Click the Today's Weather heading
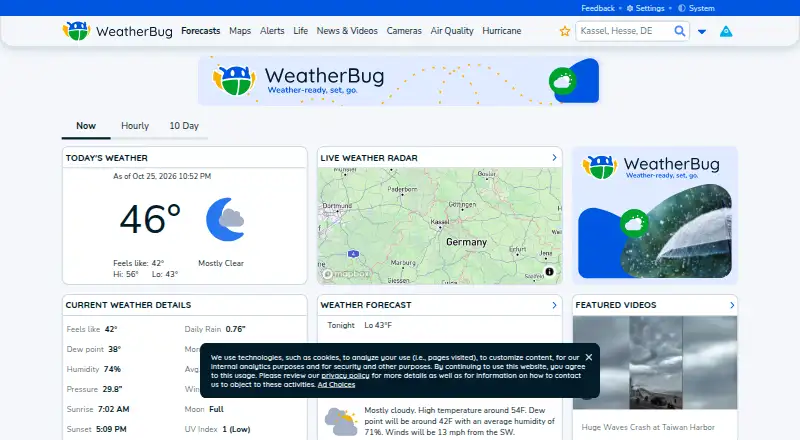 coord(107,158)
